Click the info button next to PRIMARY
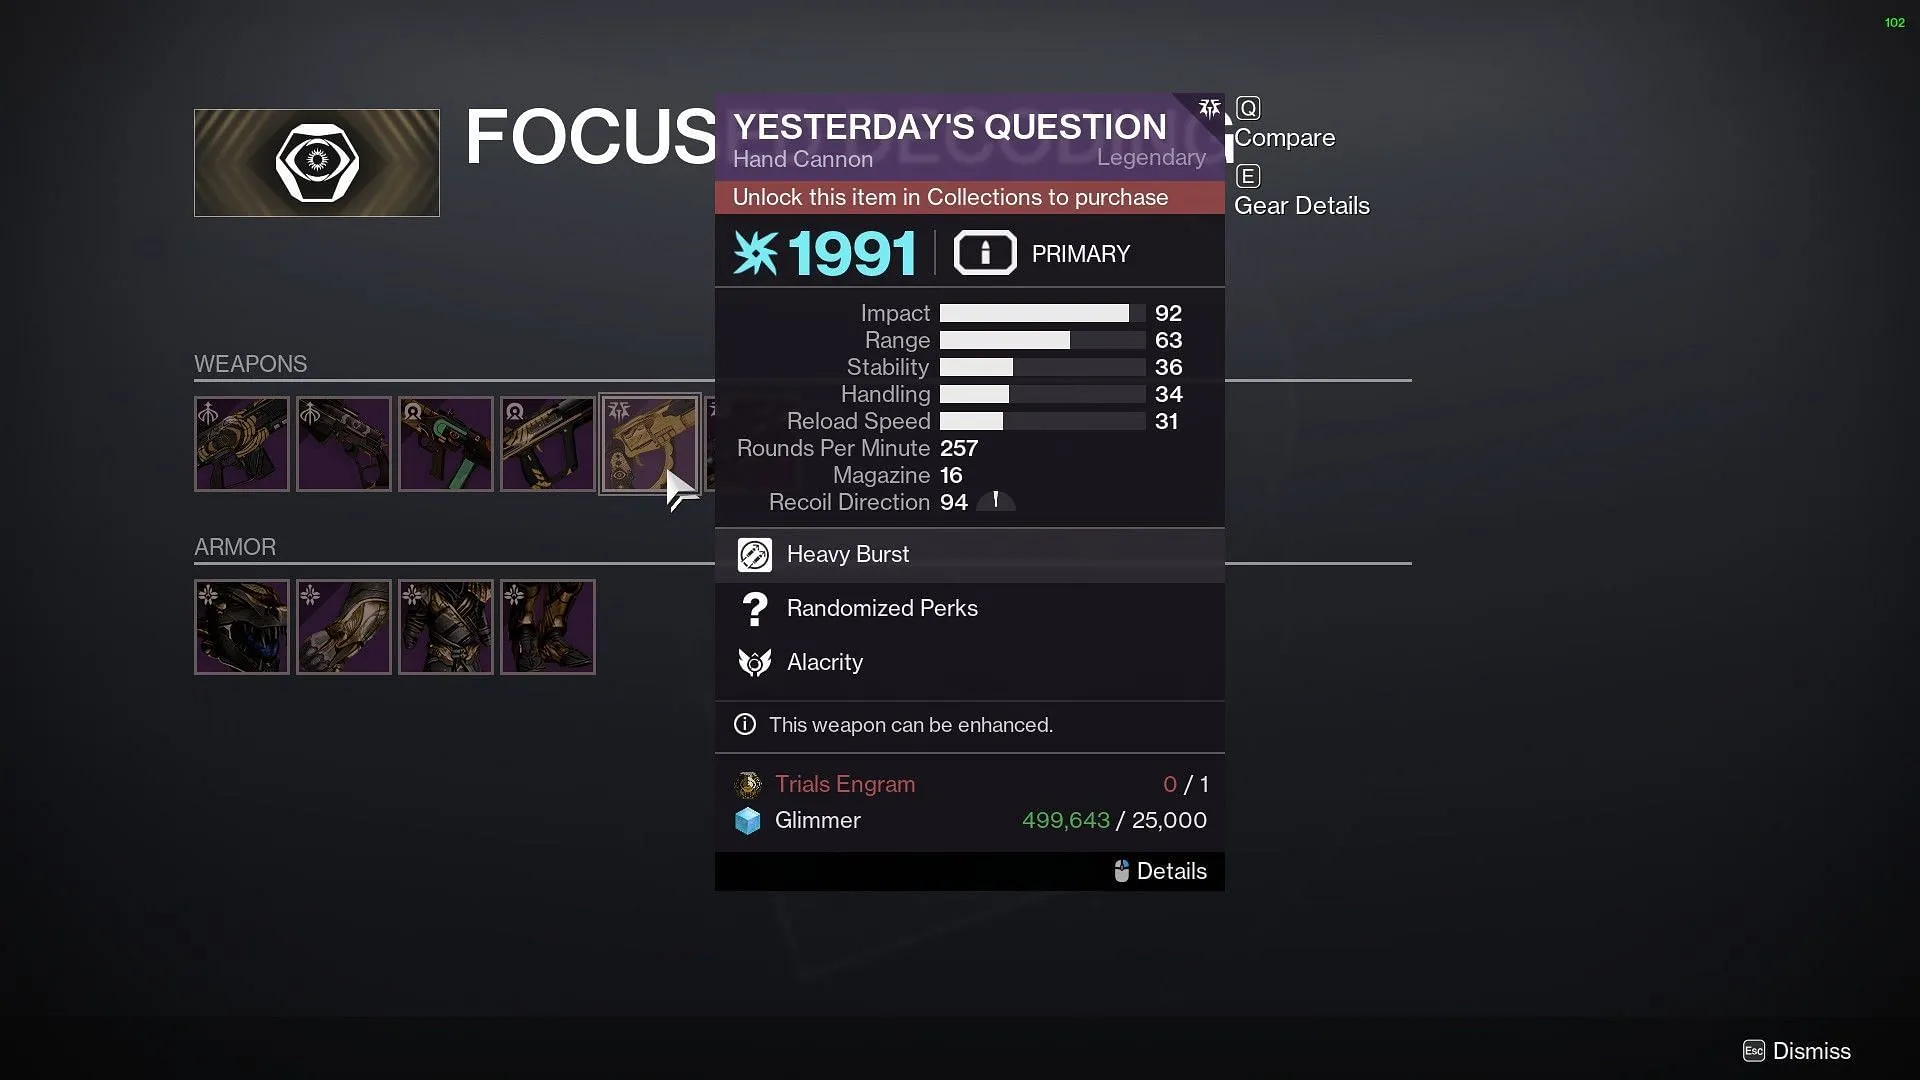Screen dimensions: 1920x1080 (x=984, y=253)
